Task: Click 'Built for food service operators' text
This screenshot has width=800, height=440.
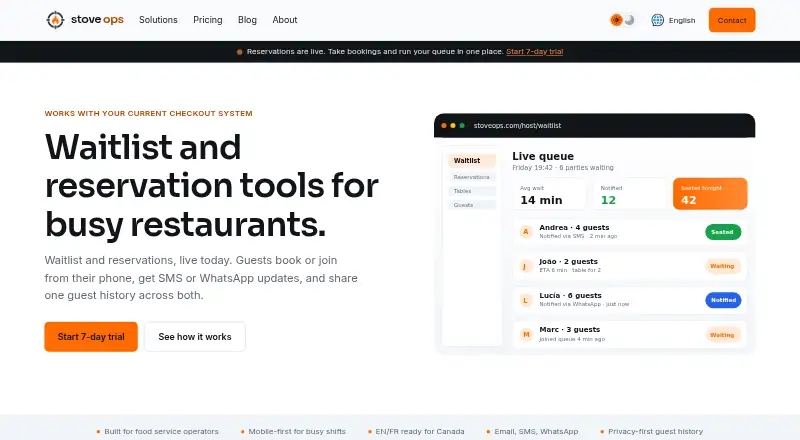Action: [161, 431]
